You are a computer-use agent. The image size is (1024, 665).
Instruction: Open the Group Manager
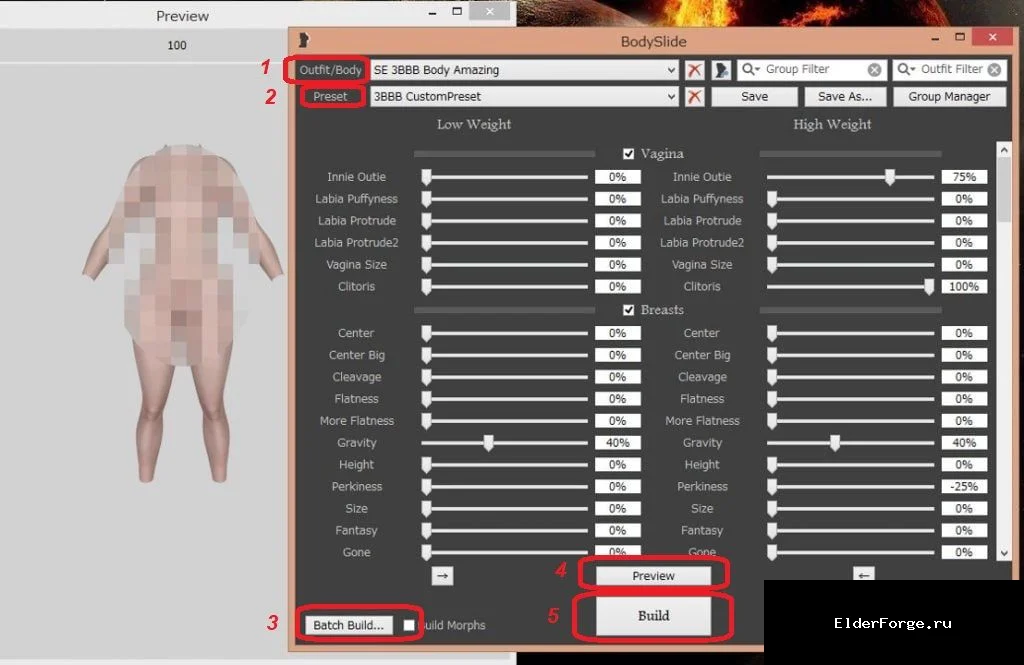click(949, 97)
